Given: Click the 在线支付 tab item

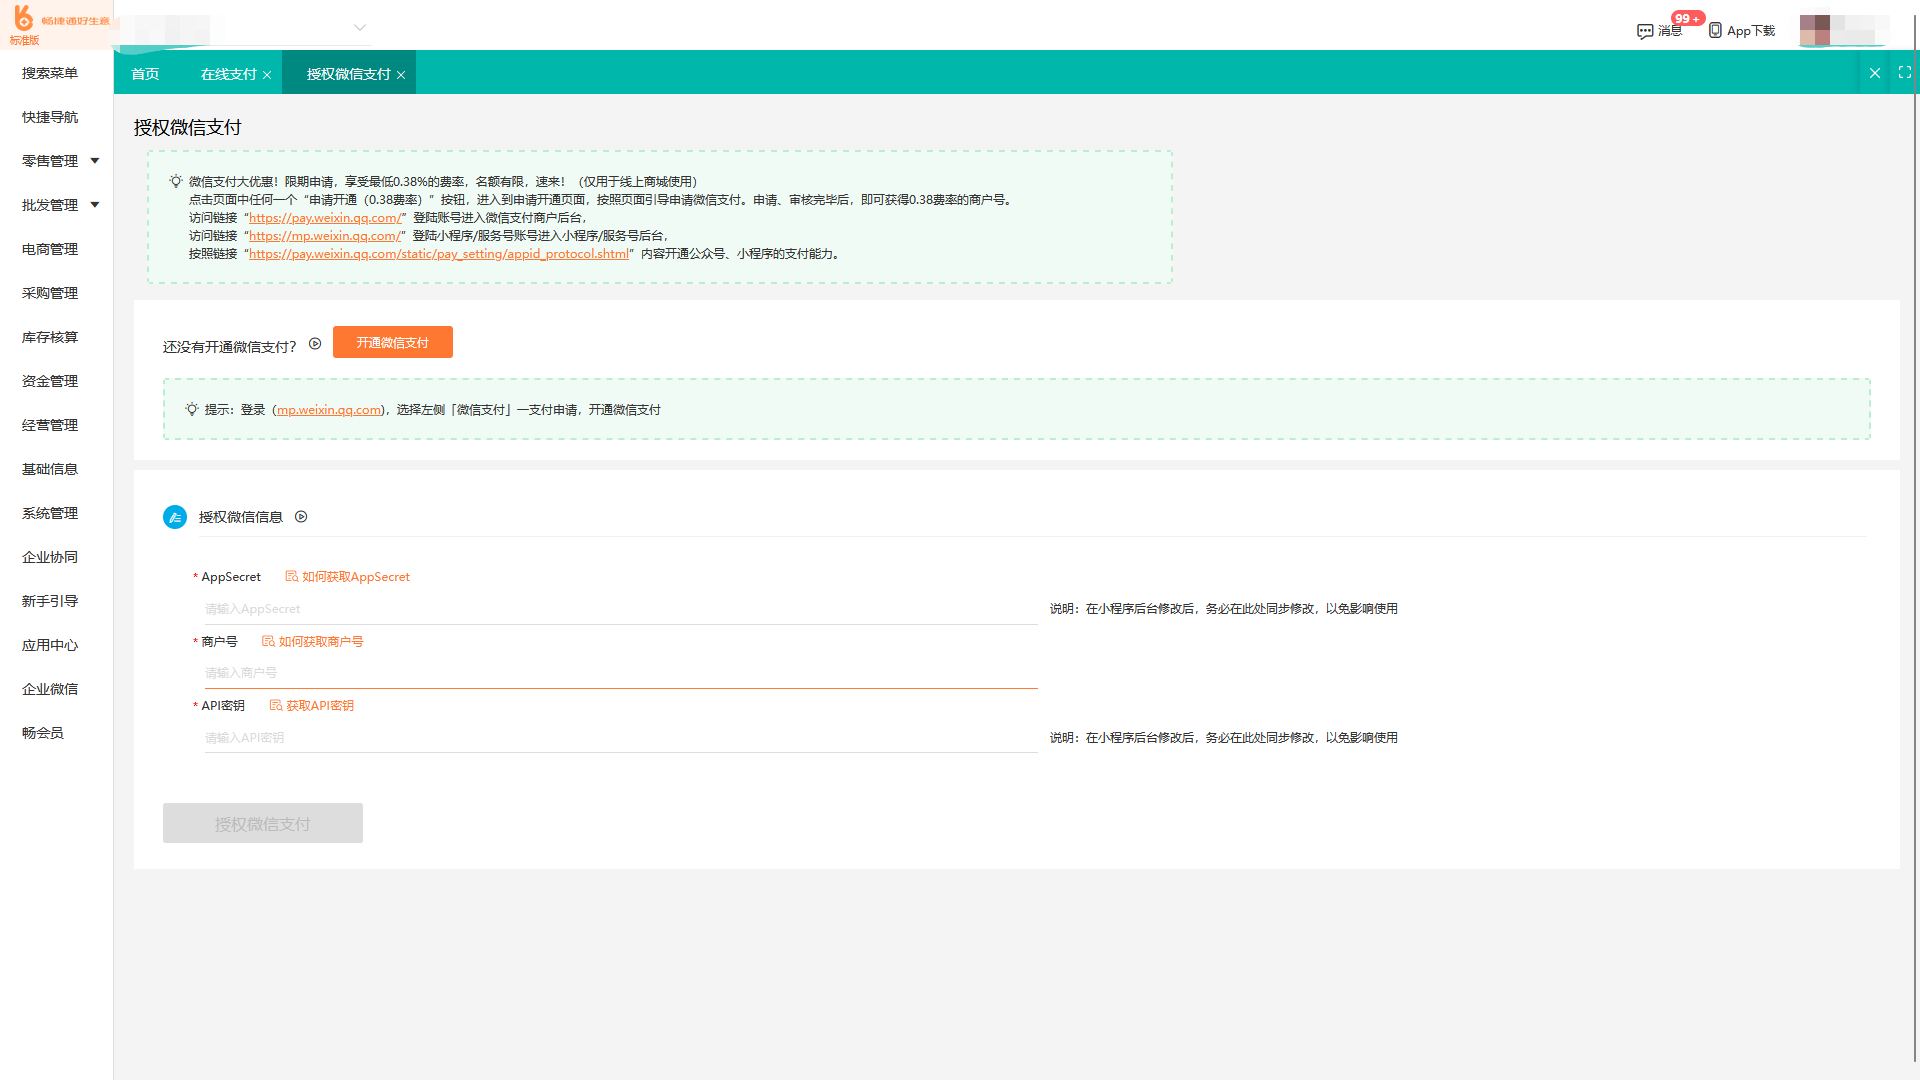Looking at the screenshot, I should pyautogui.click(x=228, y=73).
